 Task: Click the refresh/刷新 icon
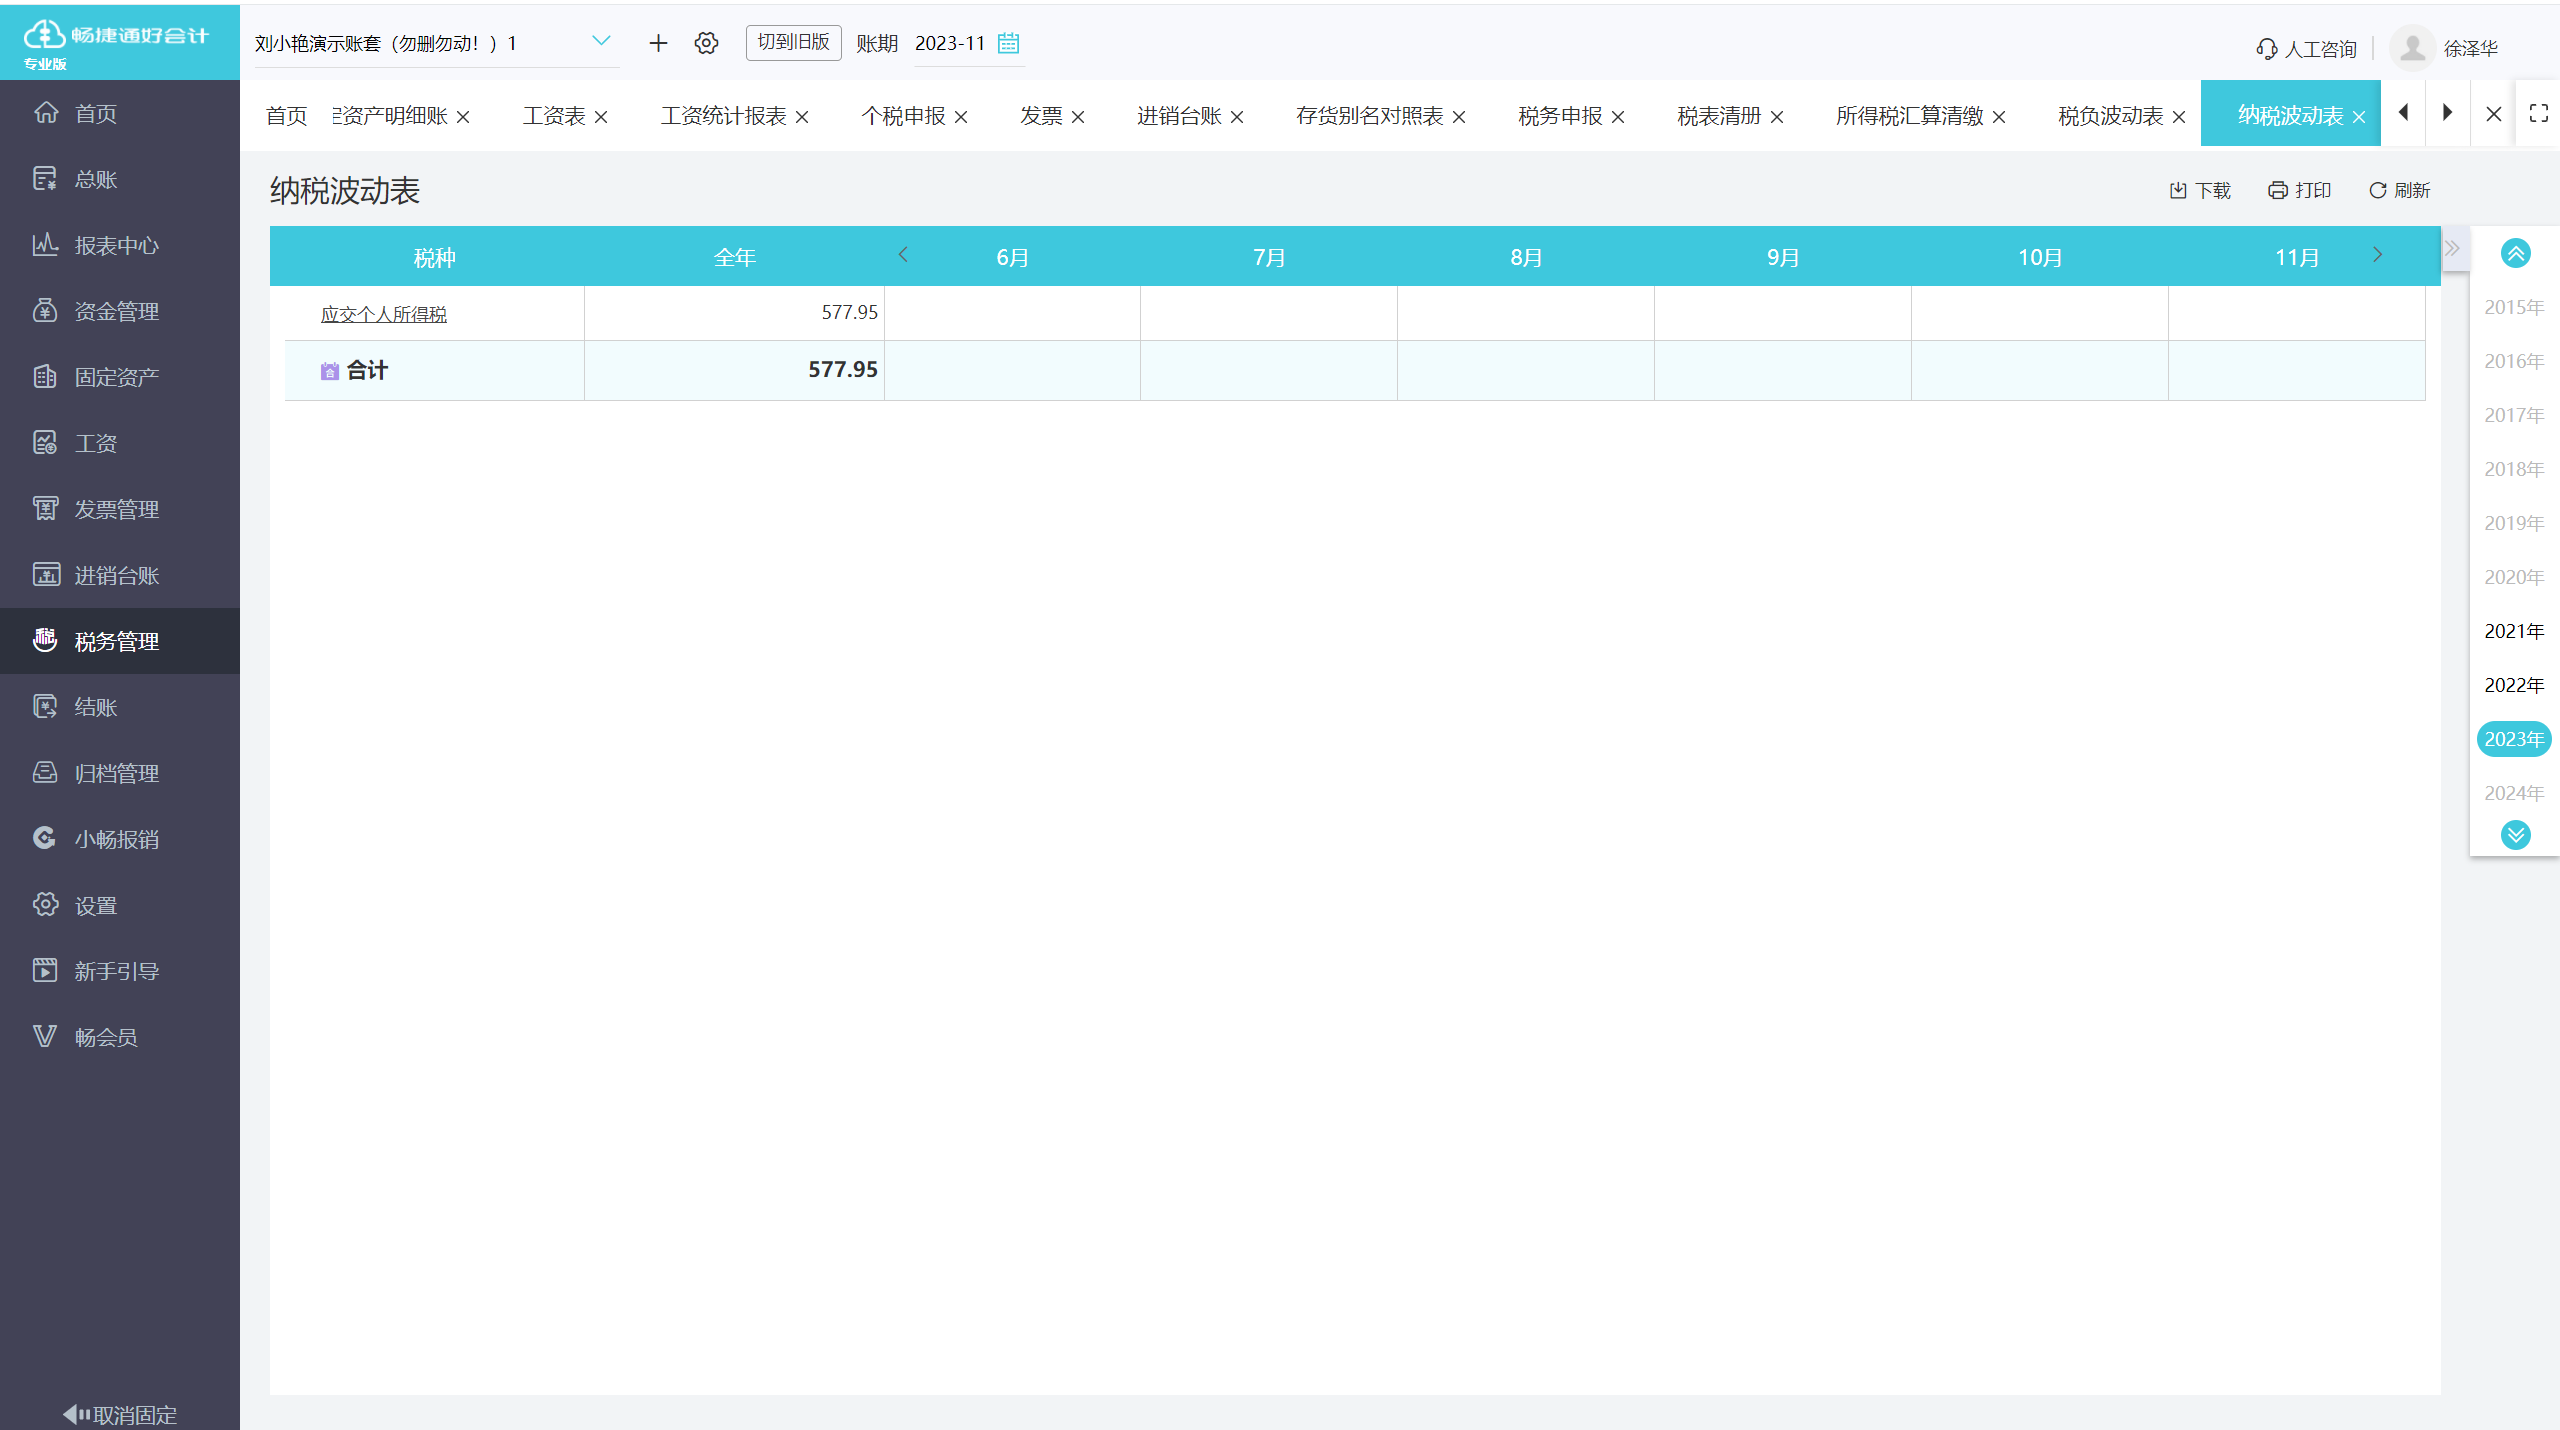2375,190
